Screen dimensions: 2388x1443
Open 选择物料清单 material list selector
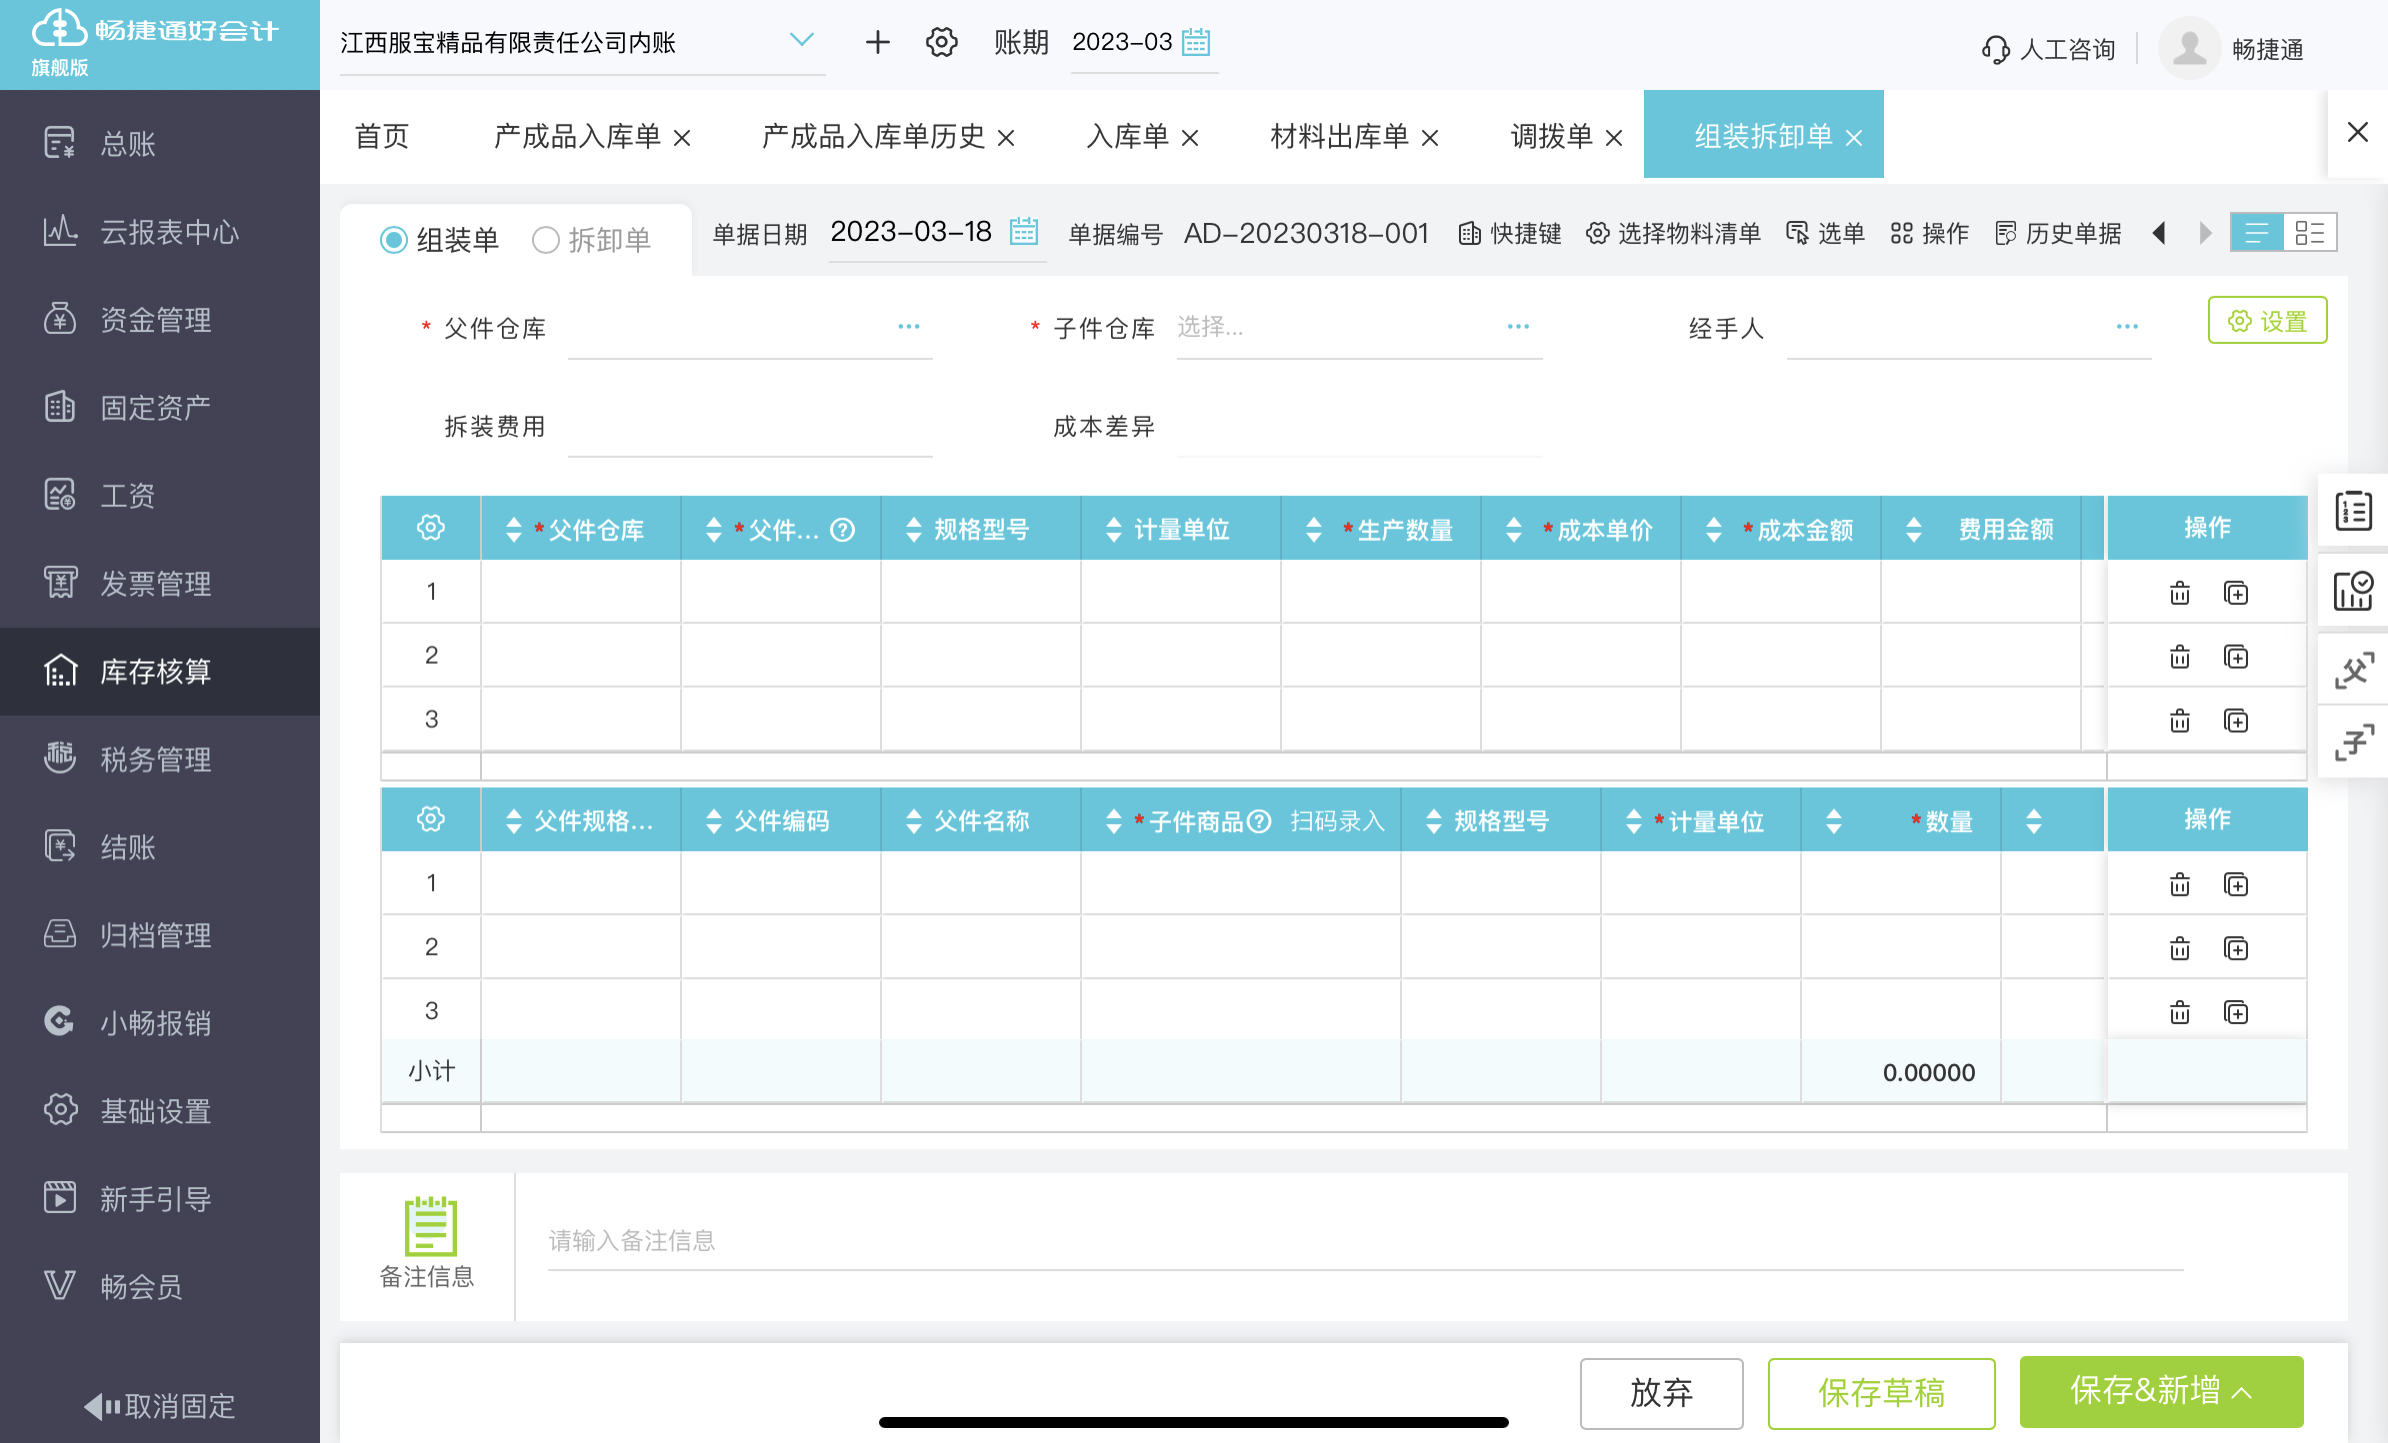(1680, 235)
